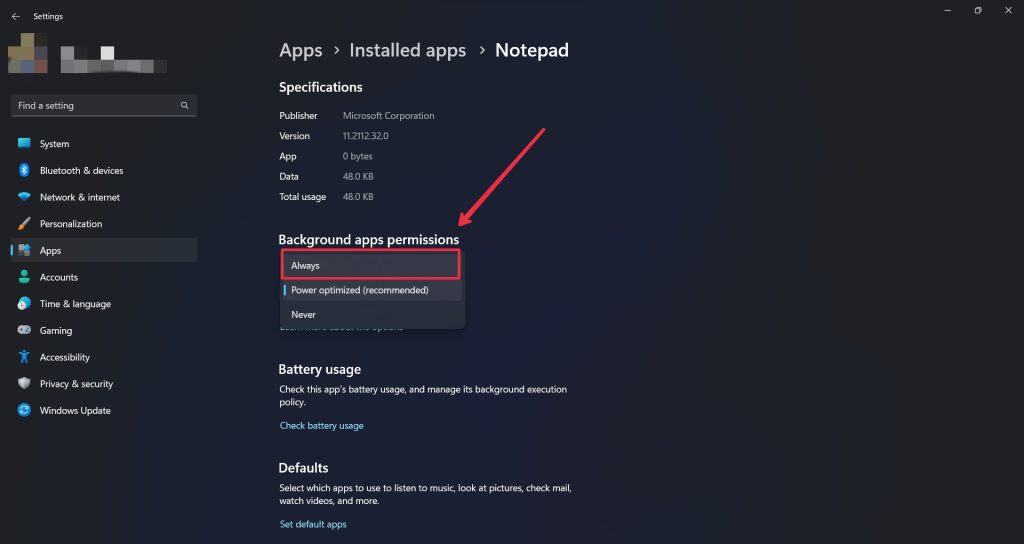Open Check battery usage link
This screenshot has height=544, width=1024.
click(321, 425)
